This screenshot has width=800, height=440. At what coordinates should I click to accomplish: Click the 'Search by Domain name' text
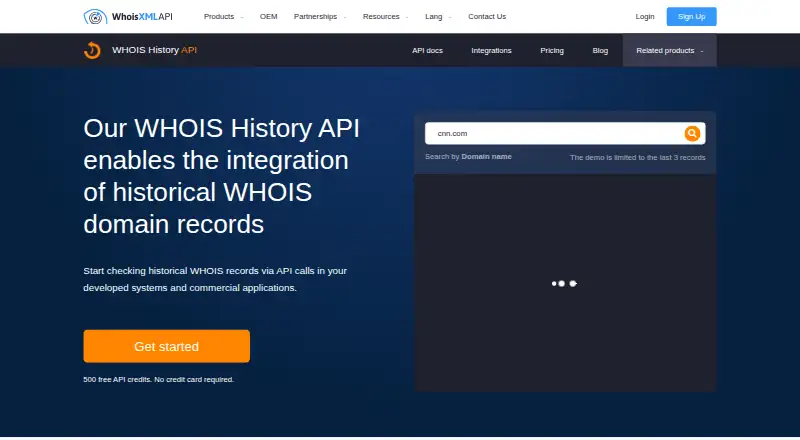pos(468,157)
